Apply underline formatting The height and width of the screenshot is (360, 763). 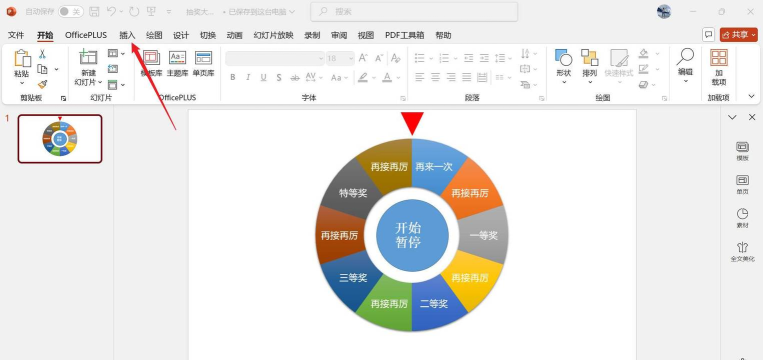coord(263,77)
